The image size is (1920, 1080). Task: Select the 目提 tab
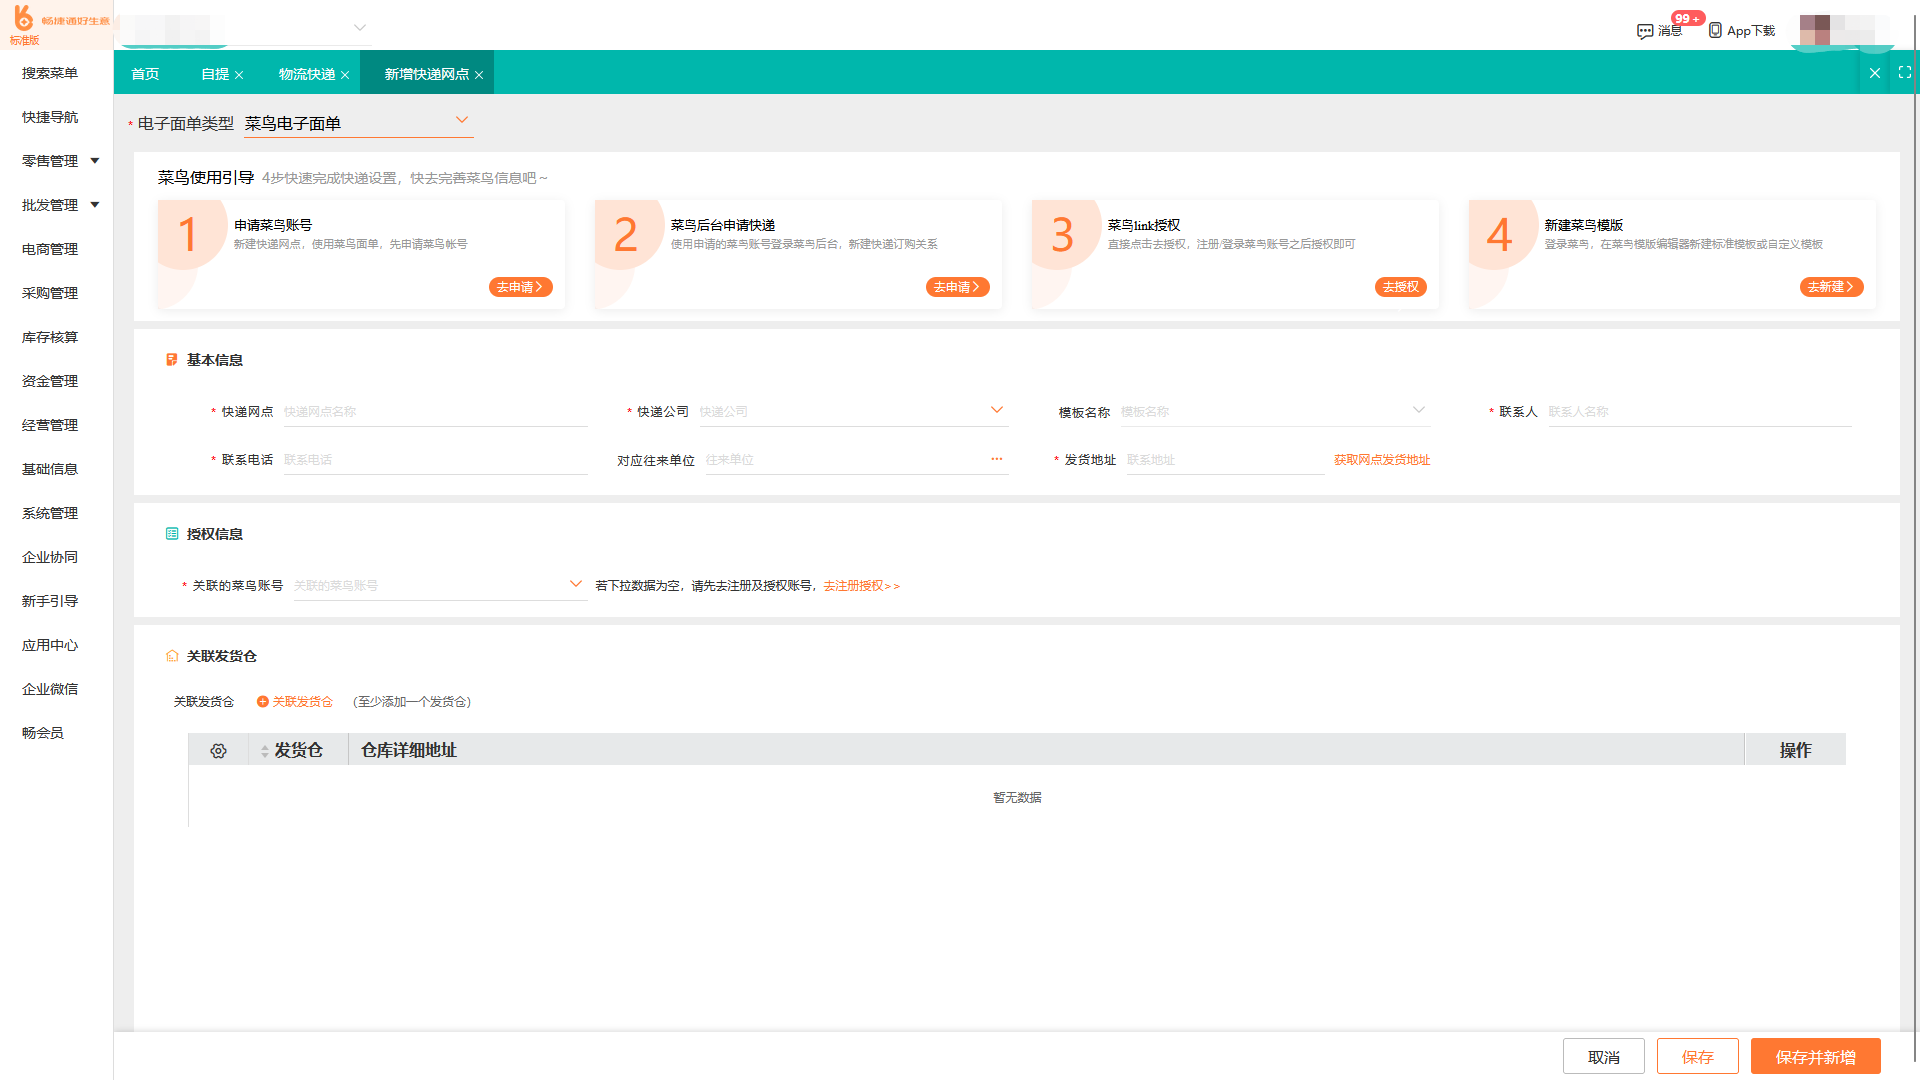(x=214, y=74)
